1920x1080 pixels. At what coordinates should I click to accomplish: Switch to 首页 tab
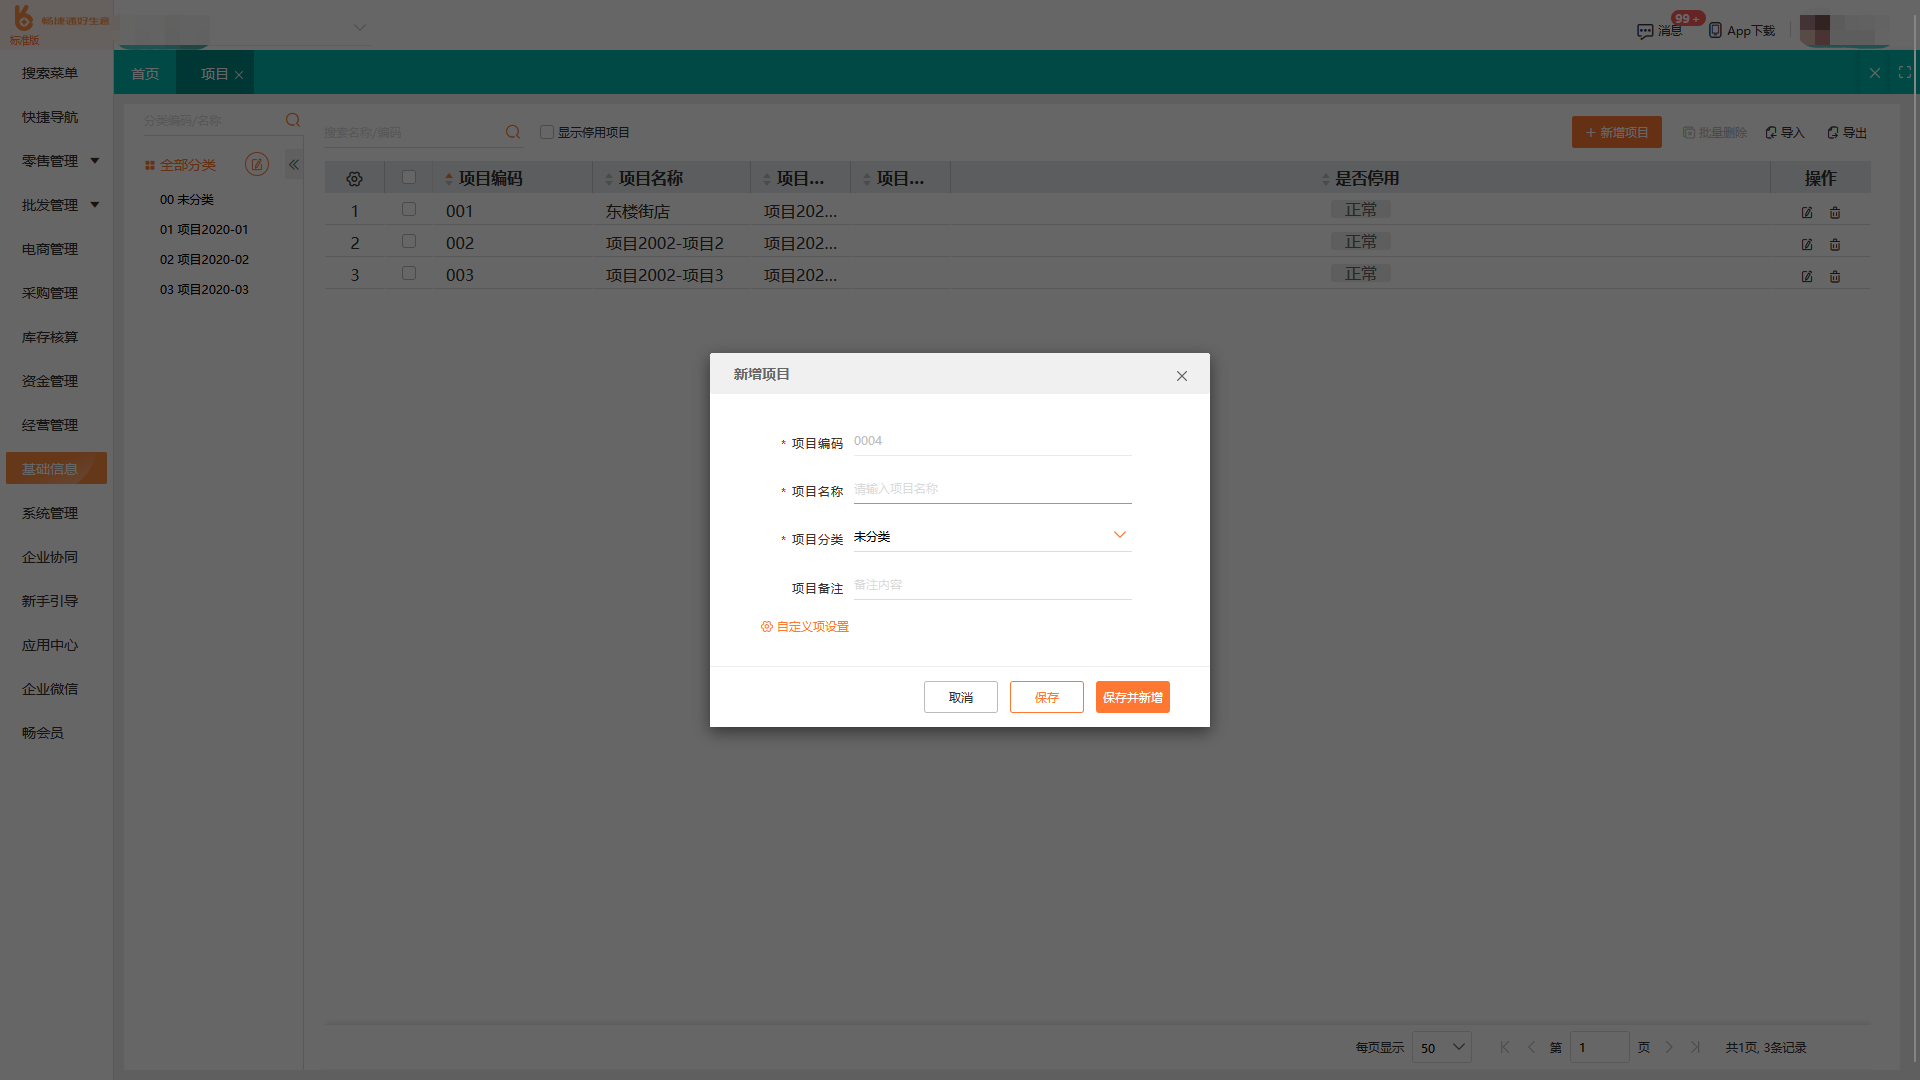point(145,74)
